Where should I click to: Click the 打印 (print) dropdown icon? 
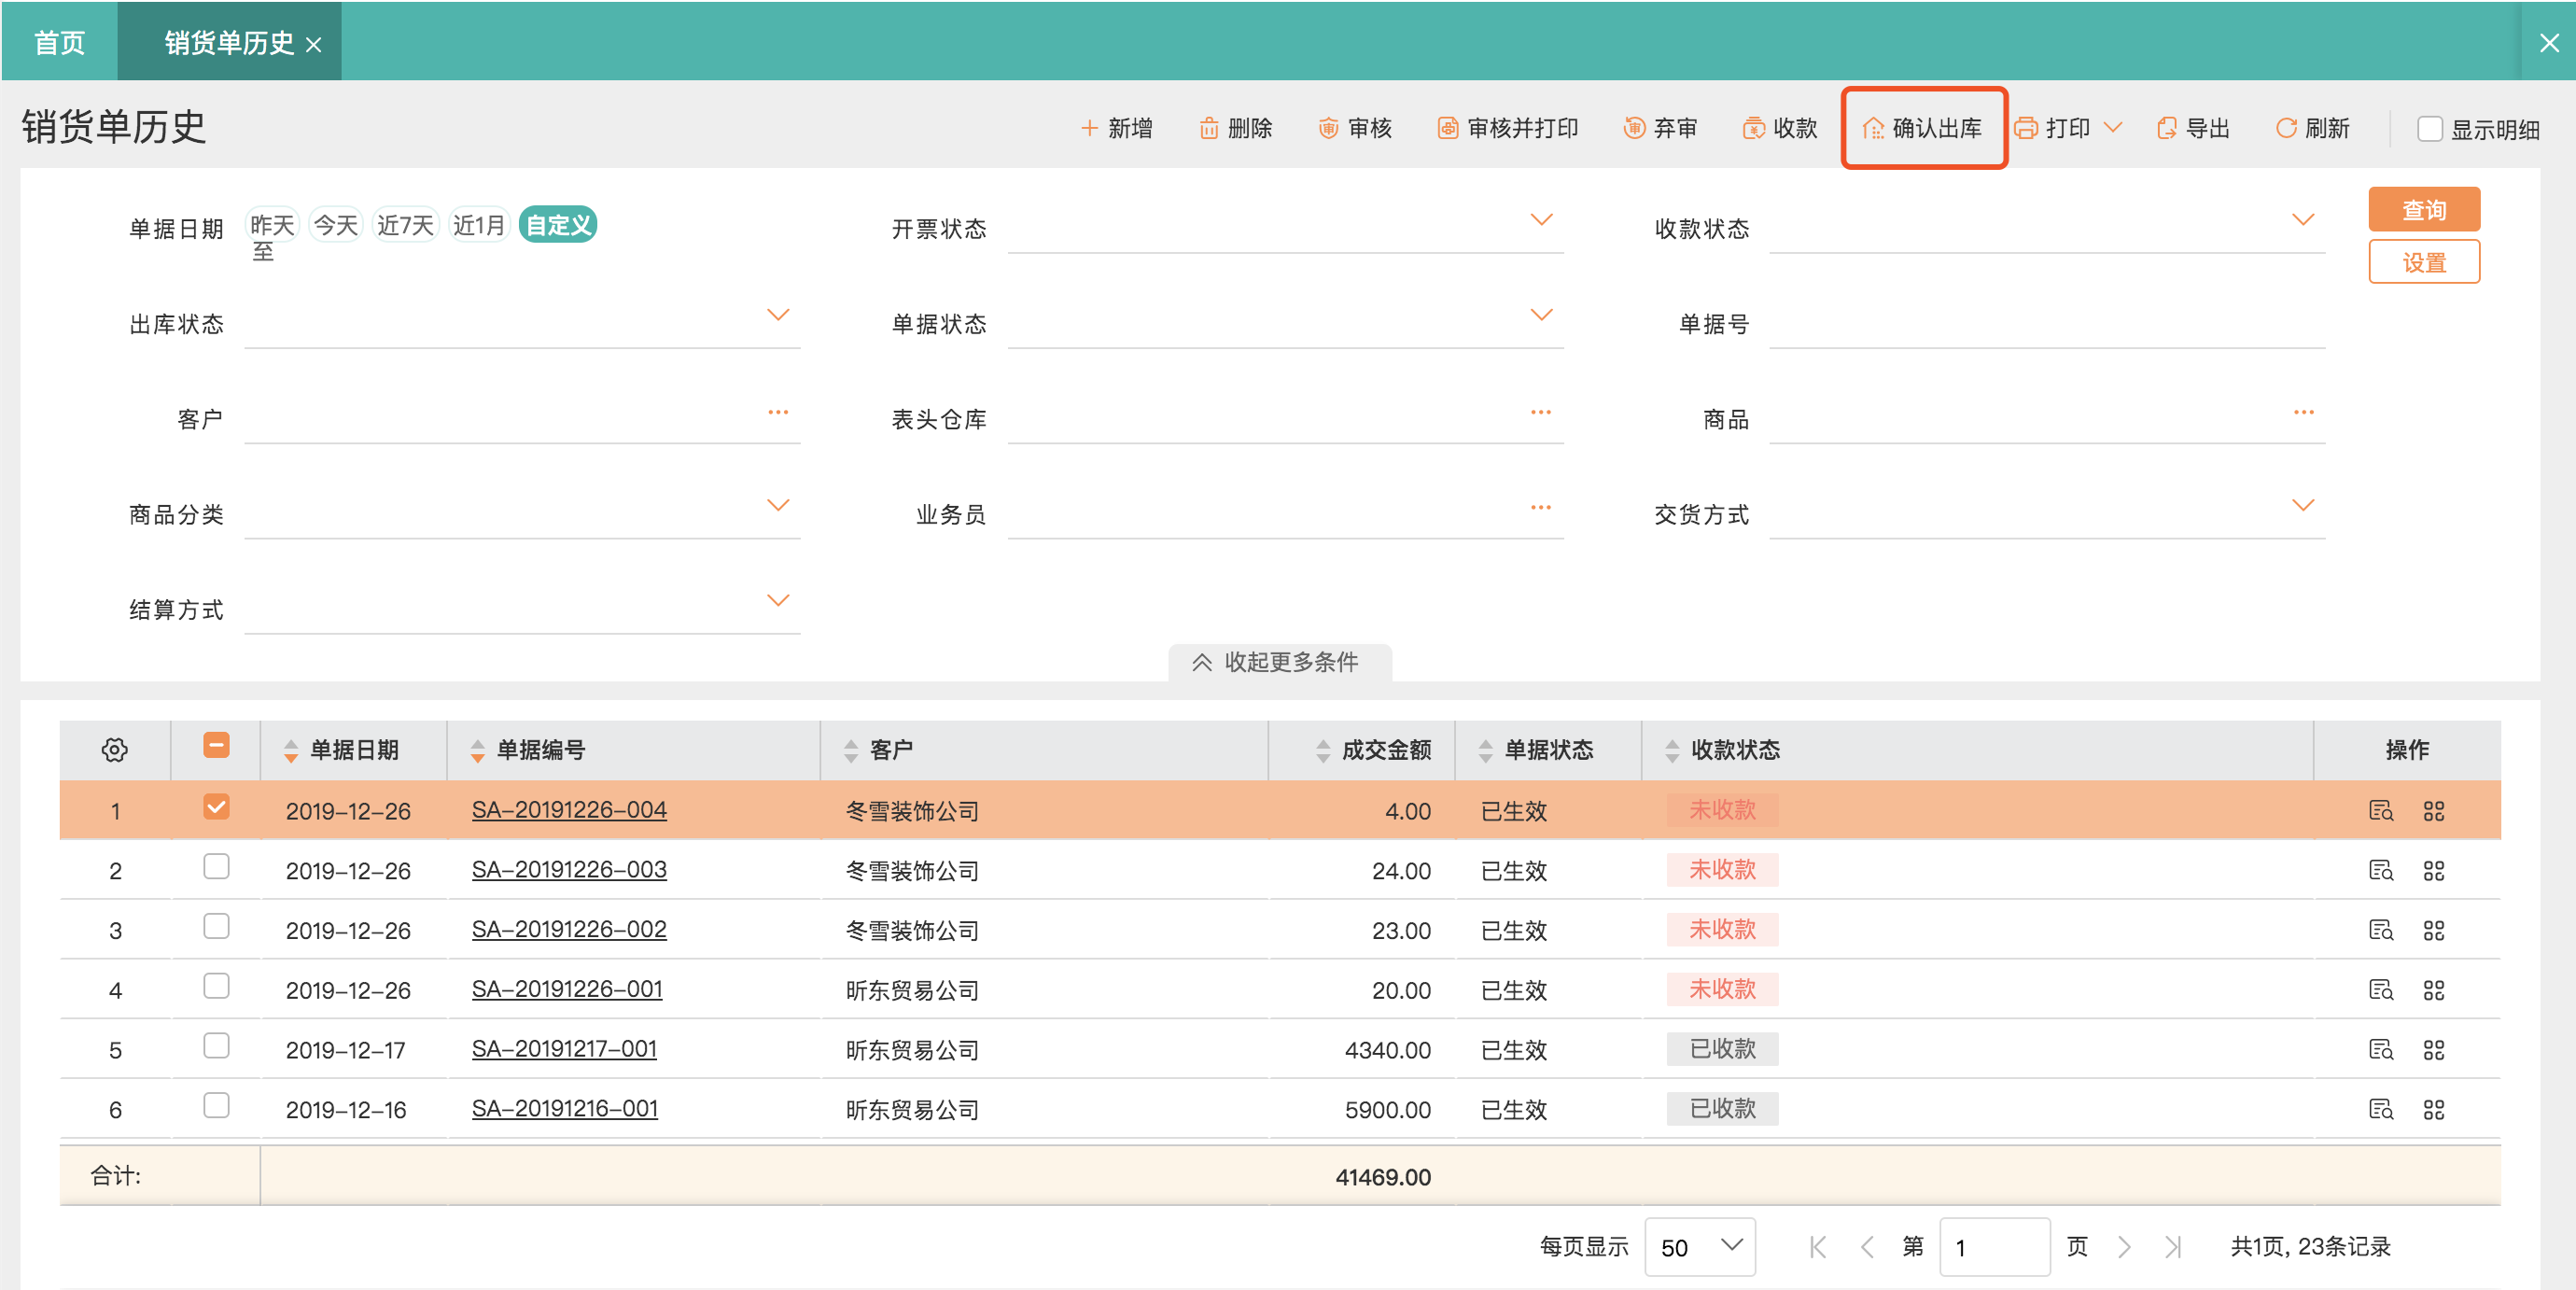point(2121,130)
